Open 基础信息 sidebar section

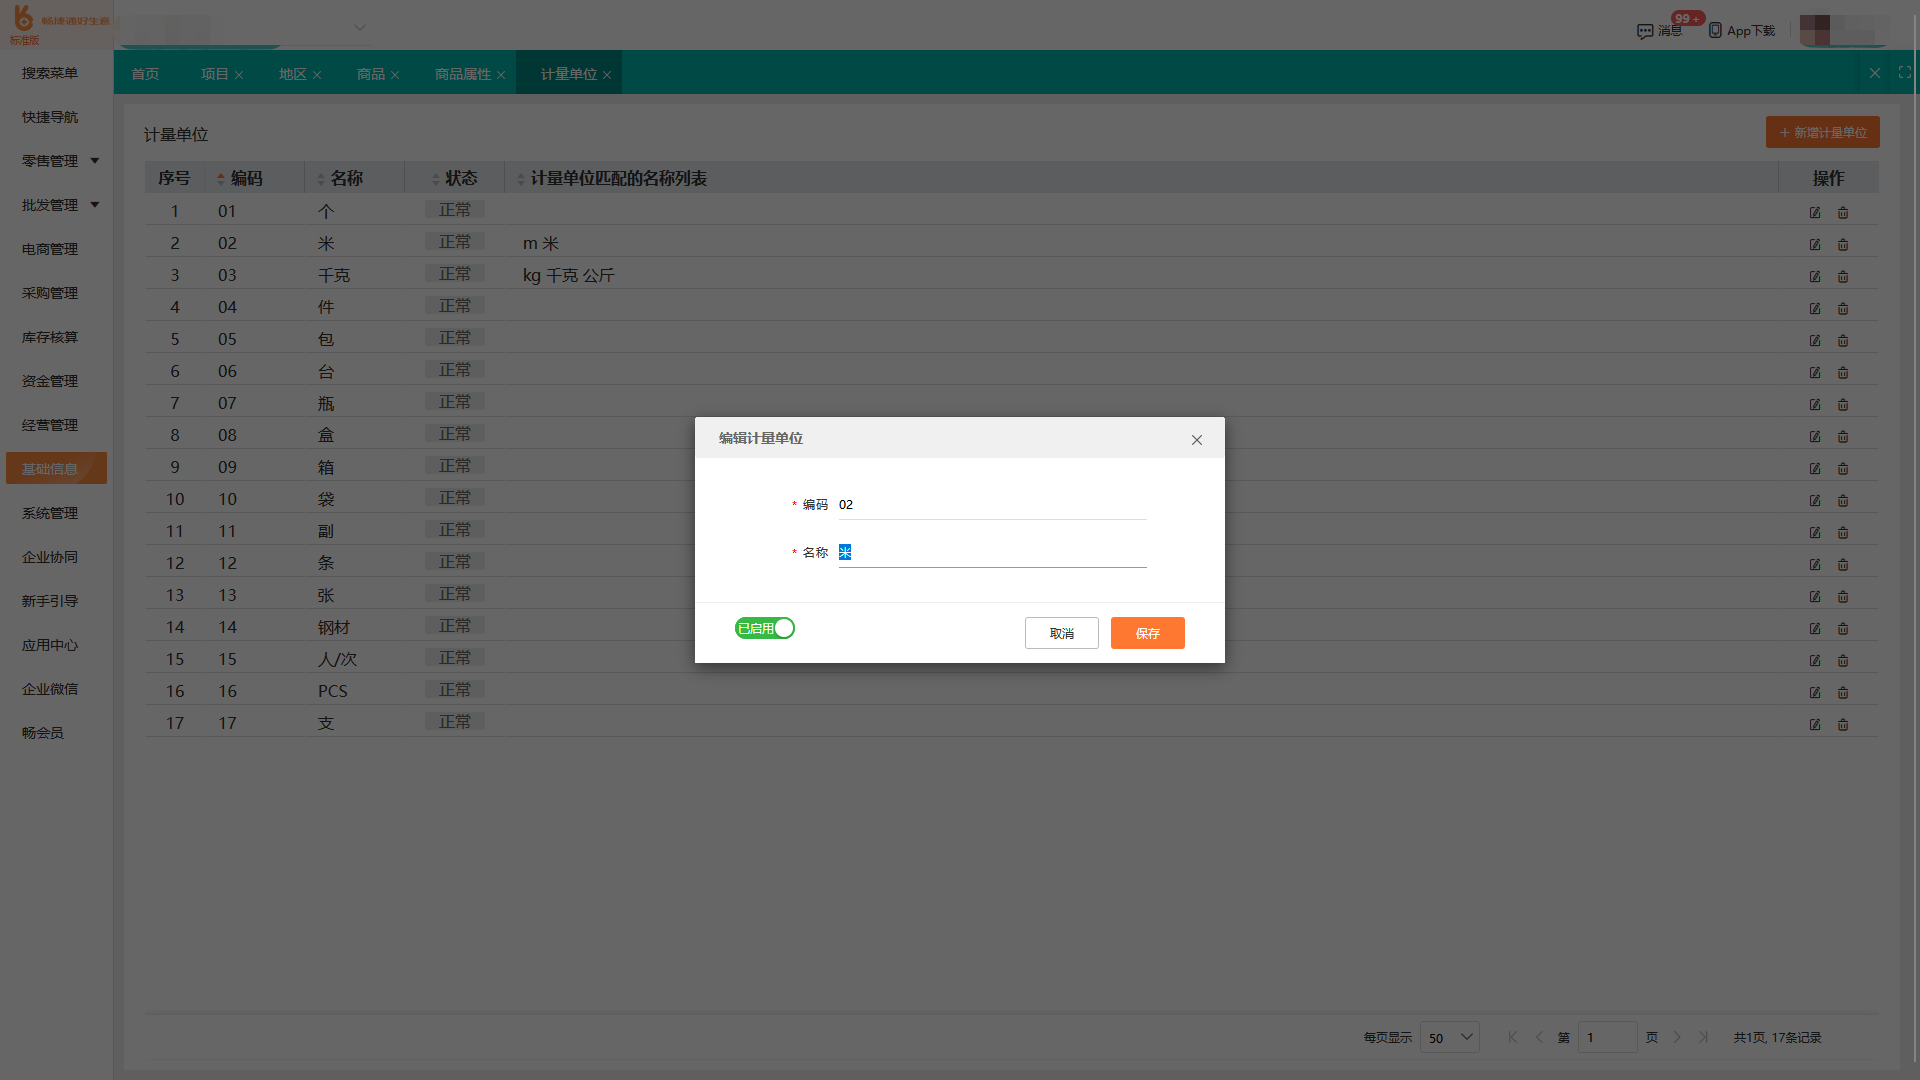click(x=53, y=468)
